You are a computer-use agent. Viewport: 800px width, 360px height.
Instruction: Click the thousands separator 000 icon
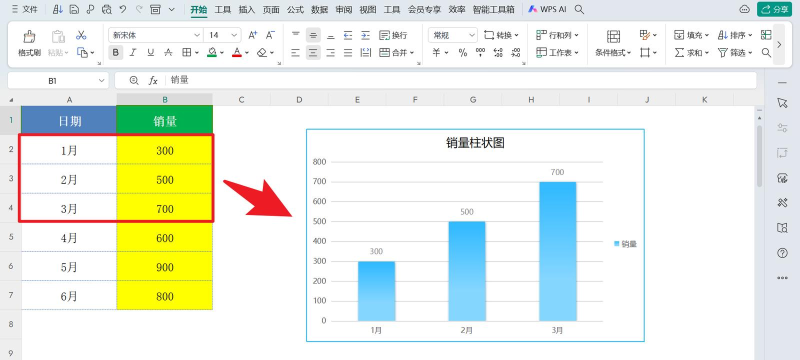480,53
